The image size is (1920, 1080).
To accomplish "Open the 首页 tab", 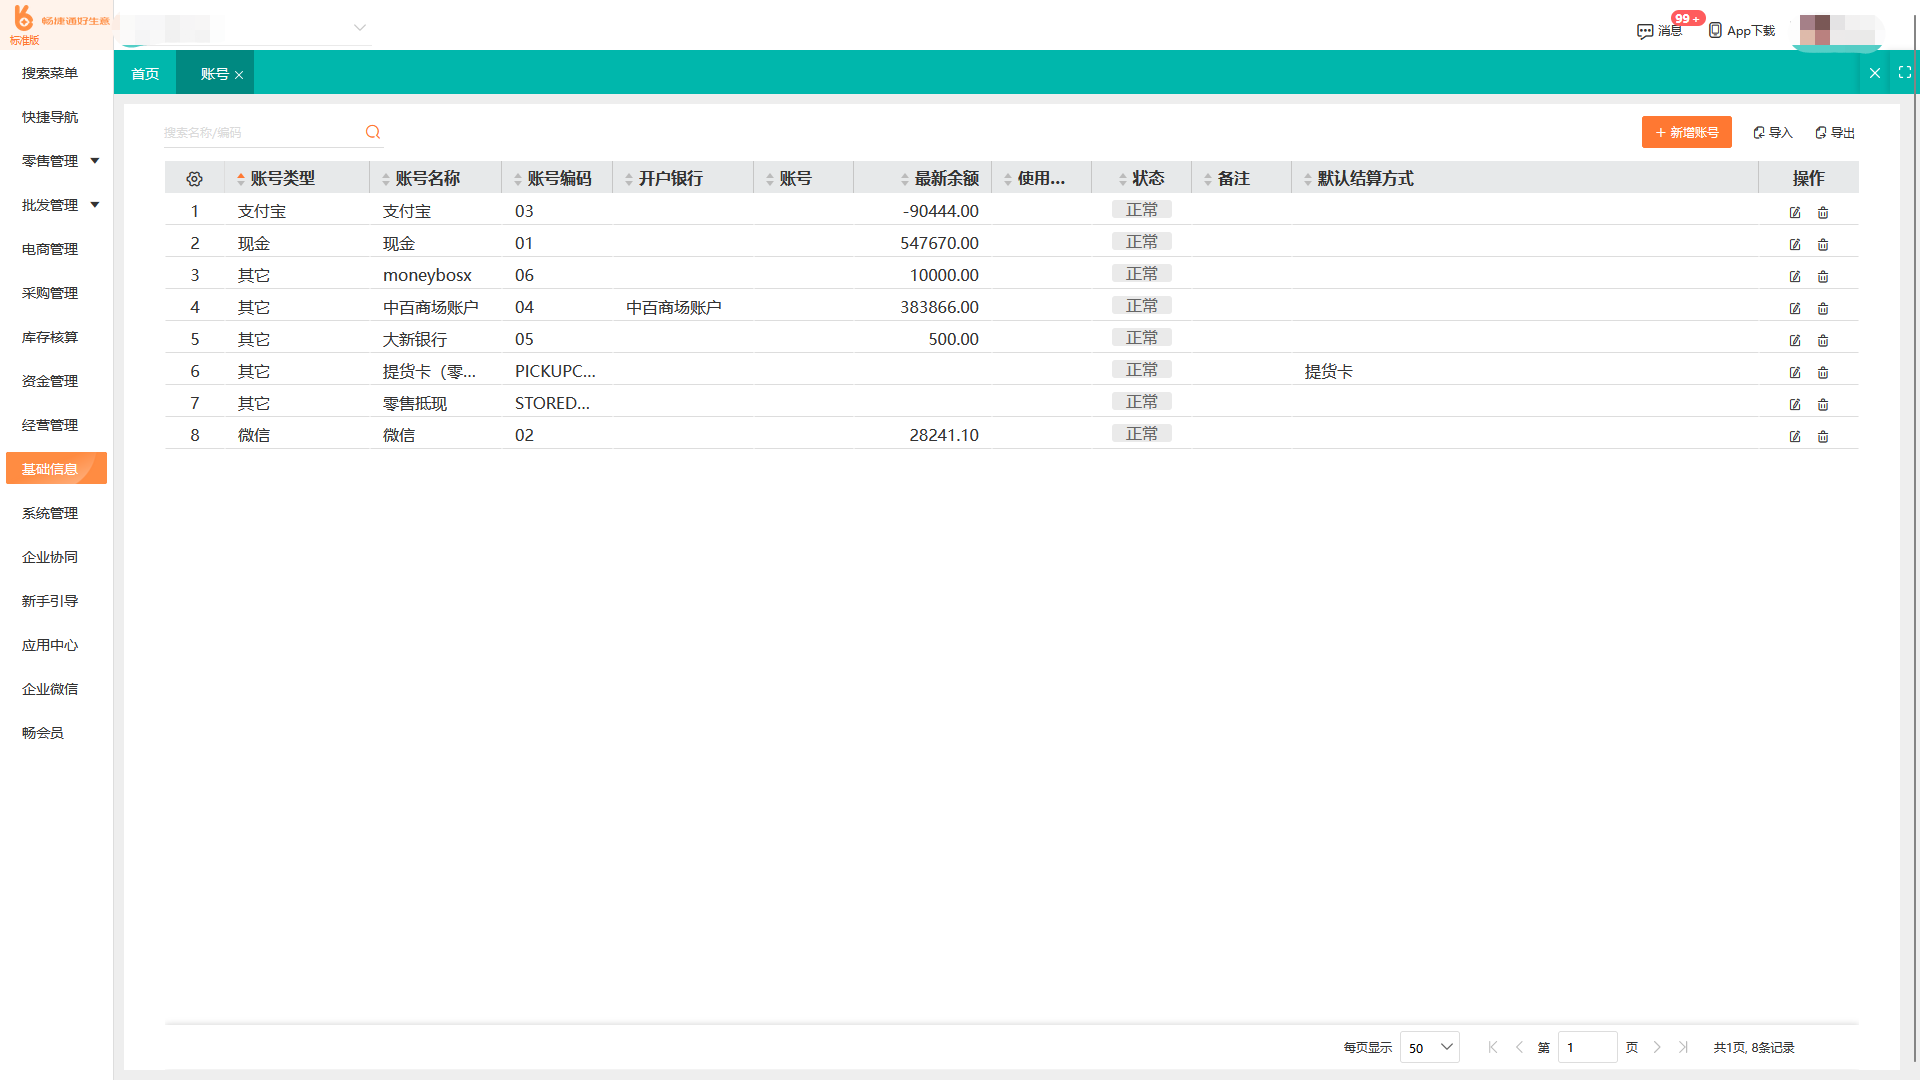I will pos(145,73).
